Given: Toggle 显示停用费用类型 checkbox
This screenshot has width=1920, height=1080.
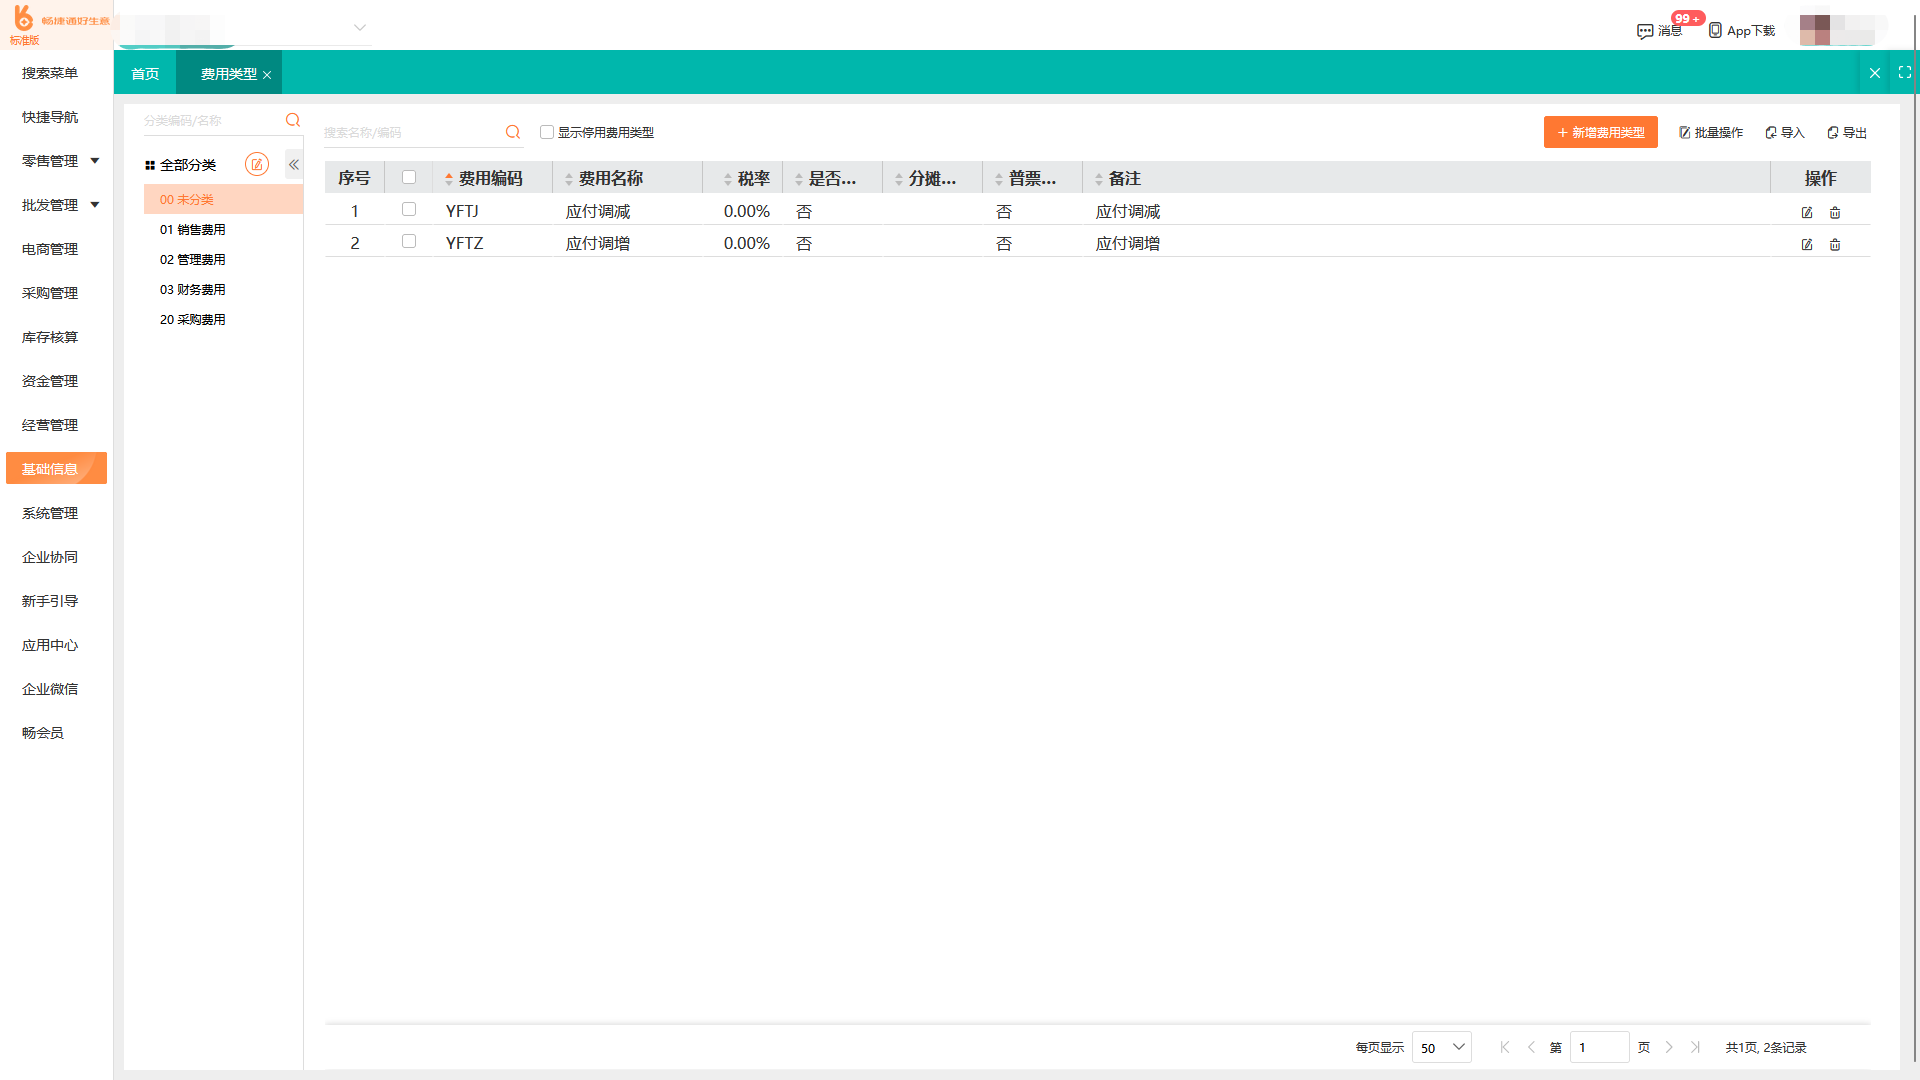Looking at the screenshot, I should (x=546, y=132).
